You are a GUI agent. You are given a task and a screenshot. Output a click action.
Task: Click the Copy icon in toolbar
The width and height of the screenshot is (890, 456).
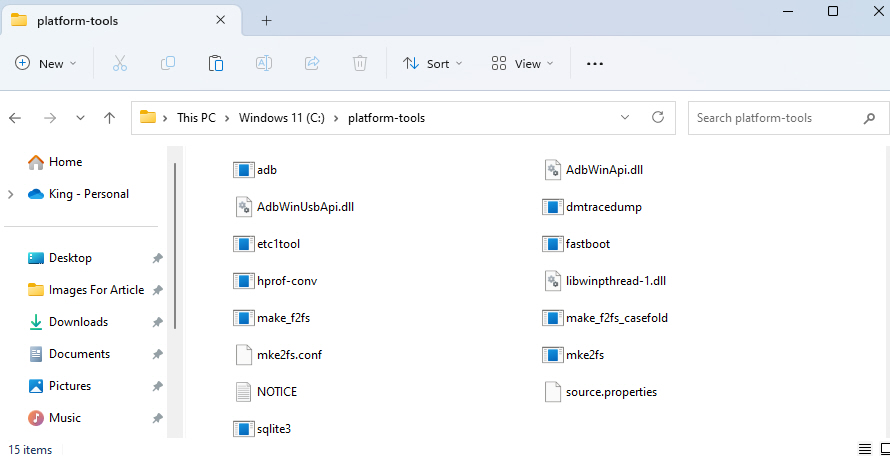click(167, 64)
